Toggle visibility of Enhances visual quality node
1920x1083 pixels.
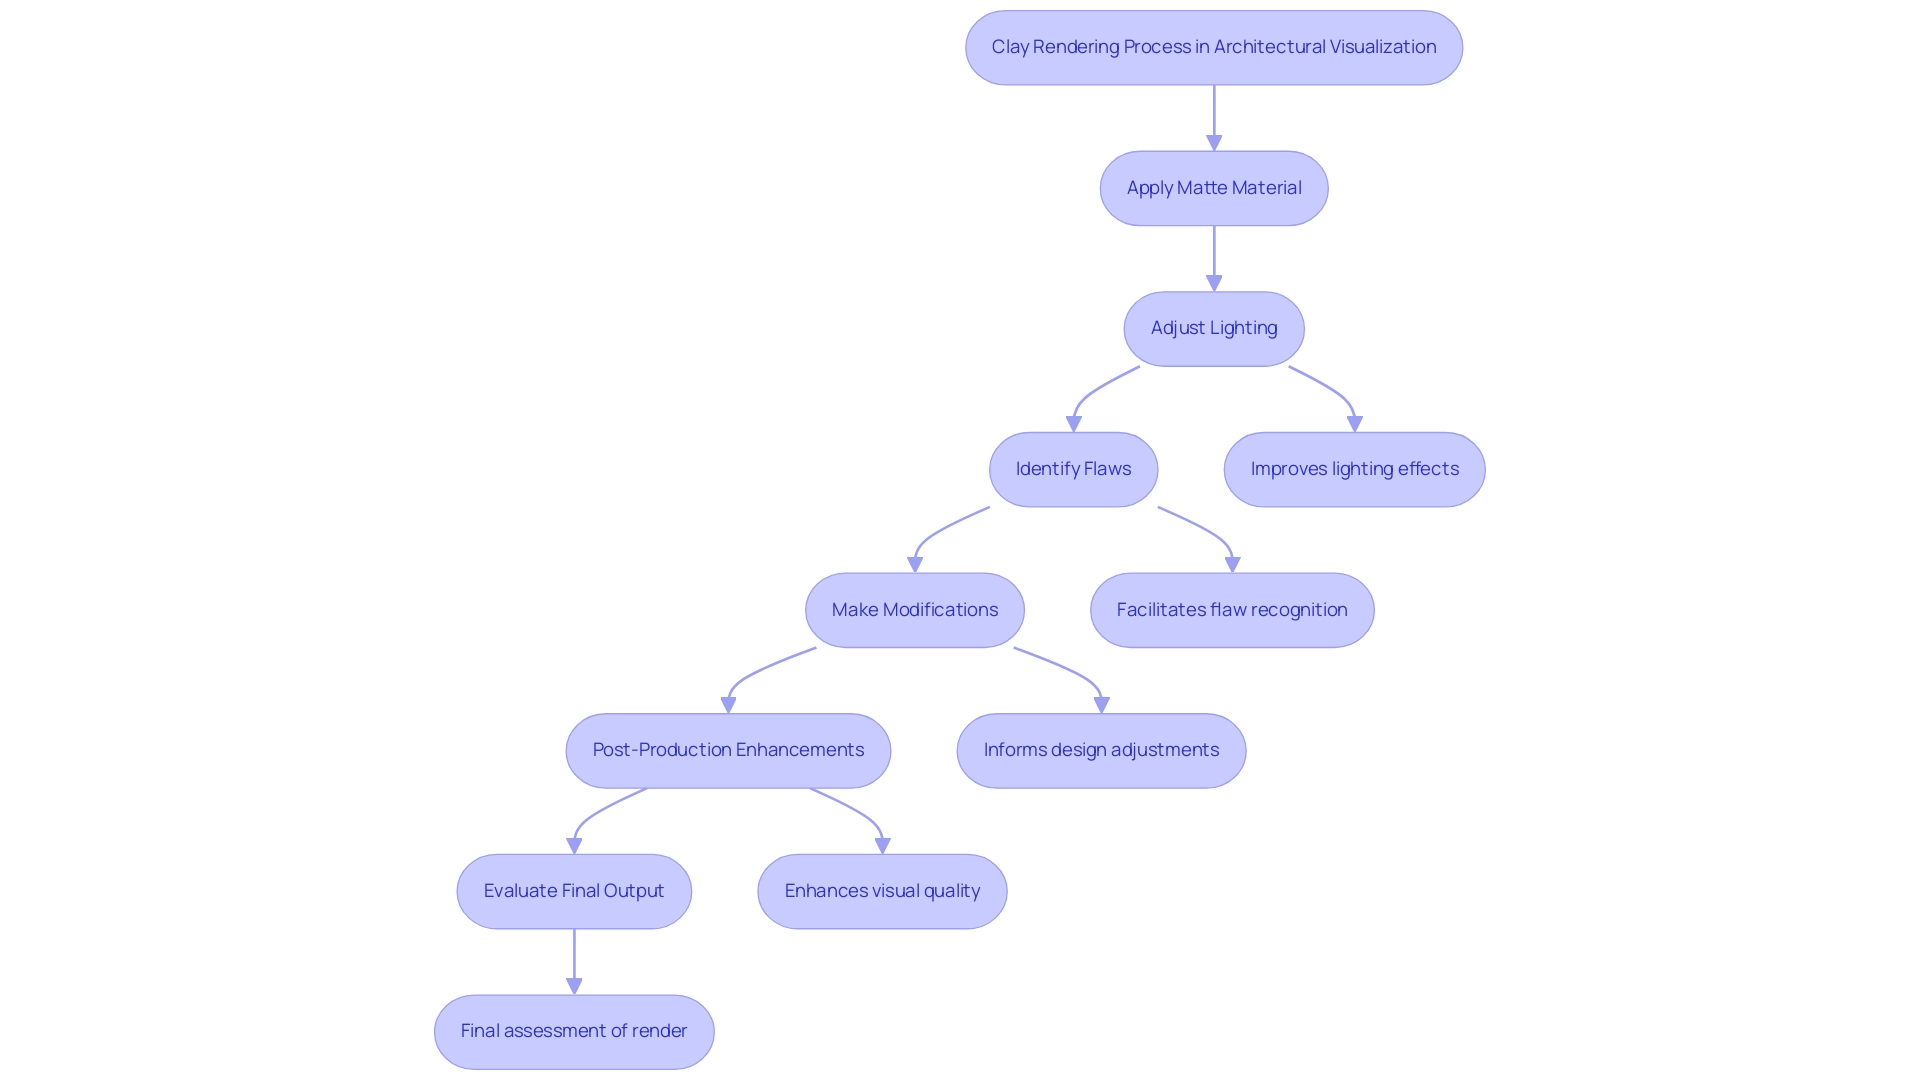(884, 890)
